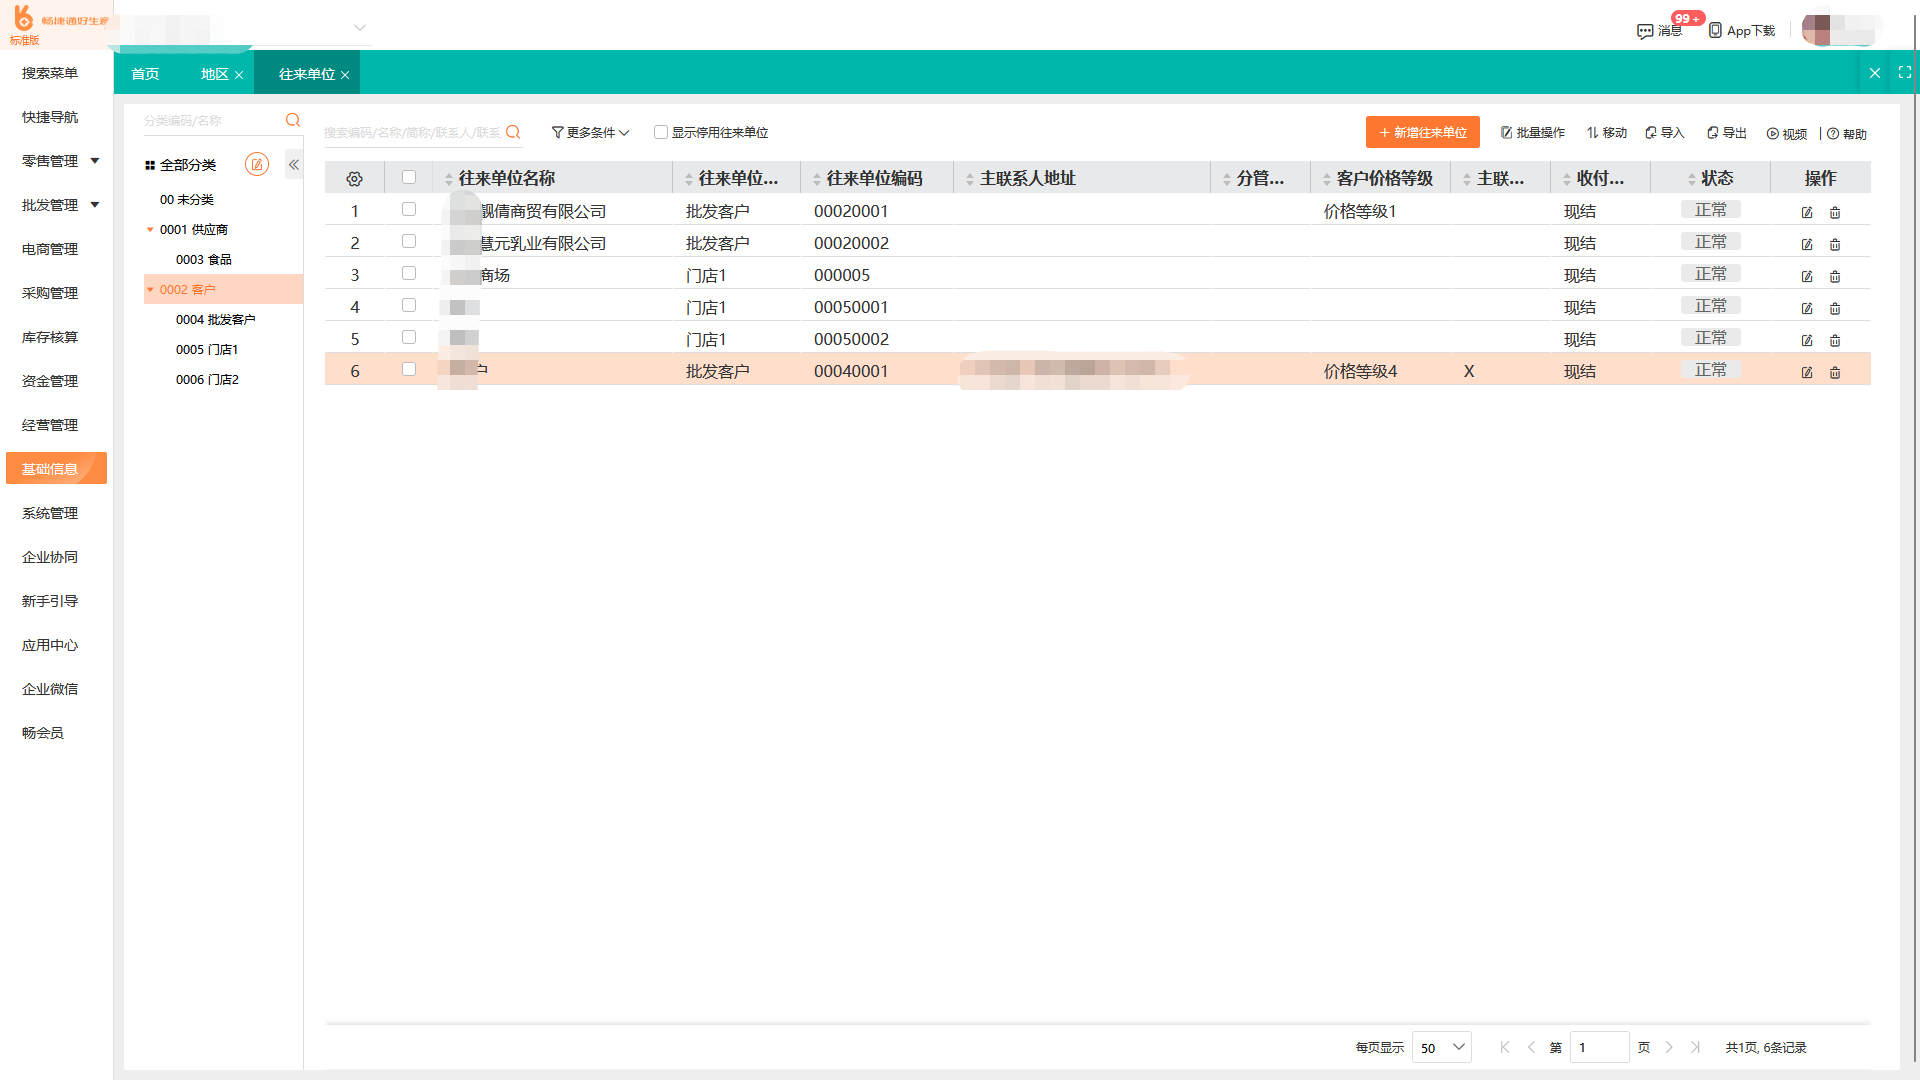Click the new往来单位 add button
The image size is (1920, 1080).
[1424, 131]
